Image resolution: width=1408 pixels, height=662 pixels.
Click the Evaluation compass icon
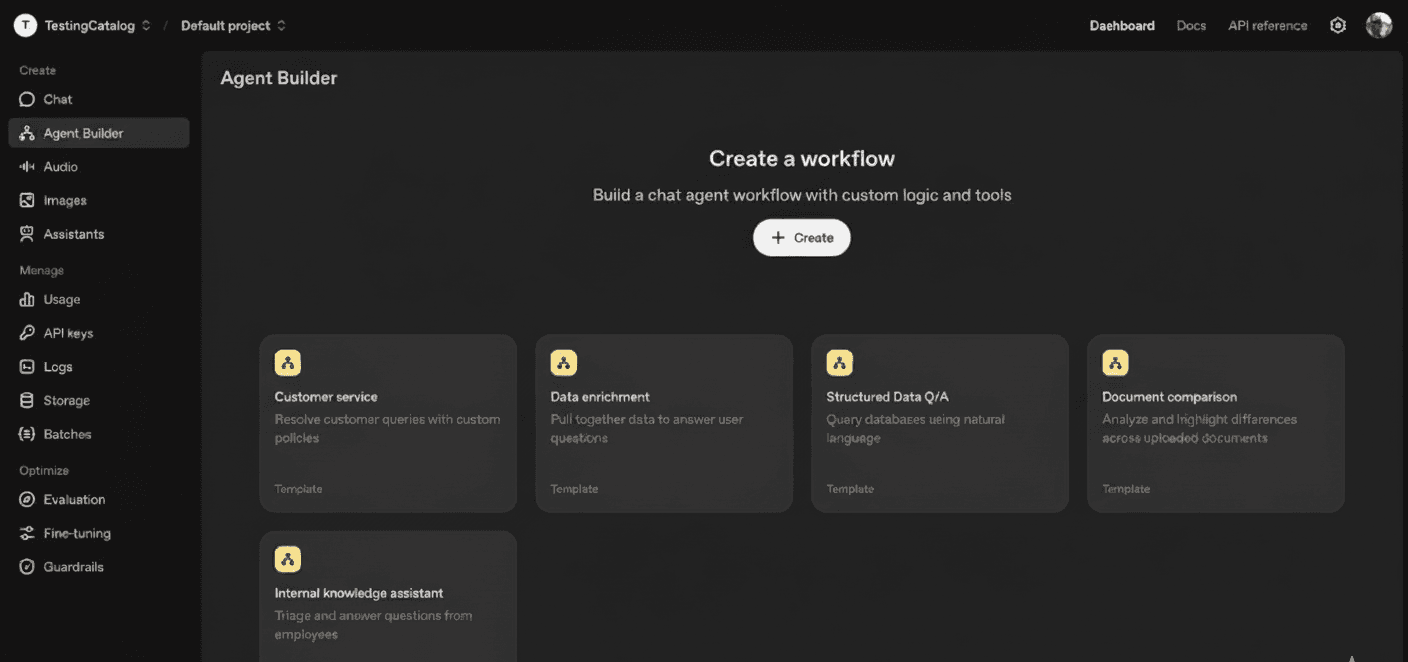pos(27,500)
